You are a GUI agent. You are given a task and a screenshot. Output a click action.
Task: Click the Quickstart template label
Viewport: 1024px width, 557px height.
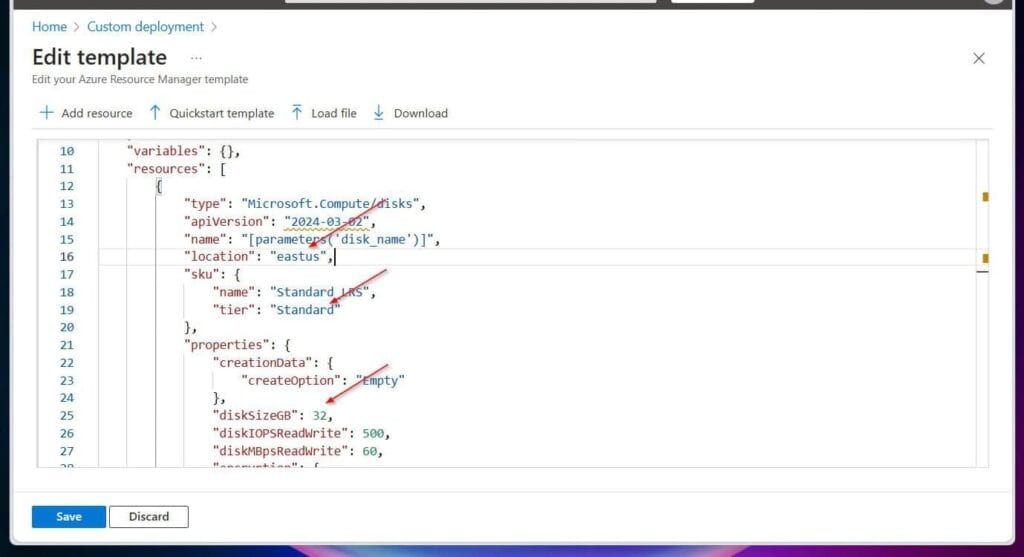coord(221,114)
